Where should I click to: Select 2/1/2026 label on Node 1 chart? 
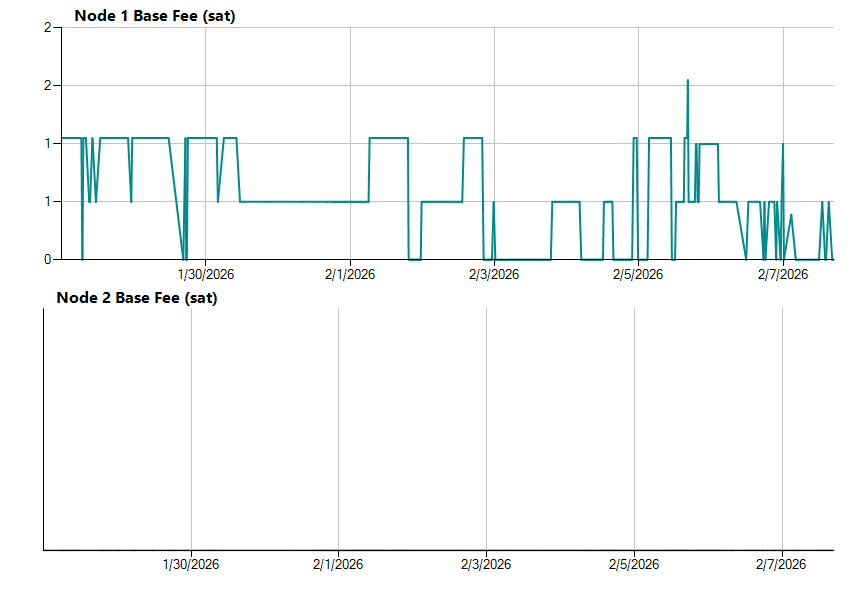point(350,274)
